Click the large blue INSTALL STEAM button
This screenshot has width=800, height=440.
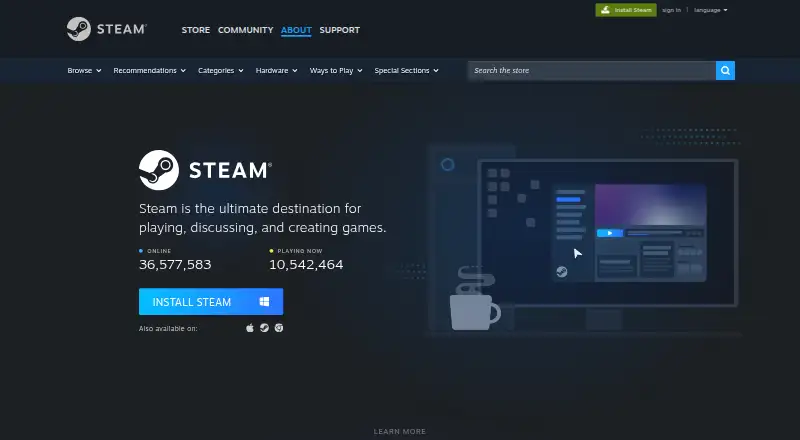(x=211, y=302)
